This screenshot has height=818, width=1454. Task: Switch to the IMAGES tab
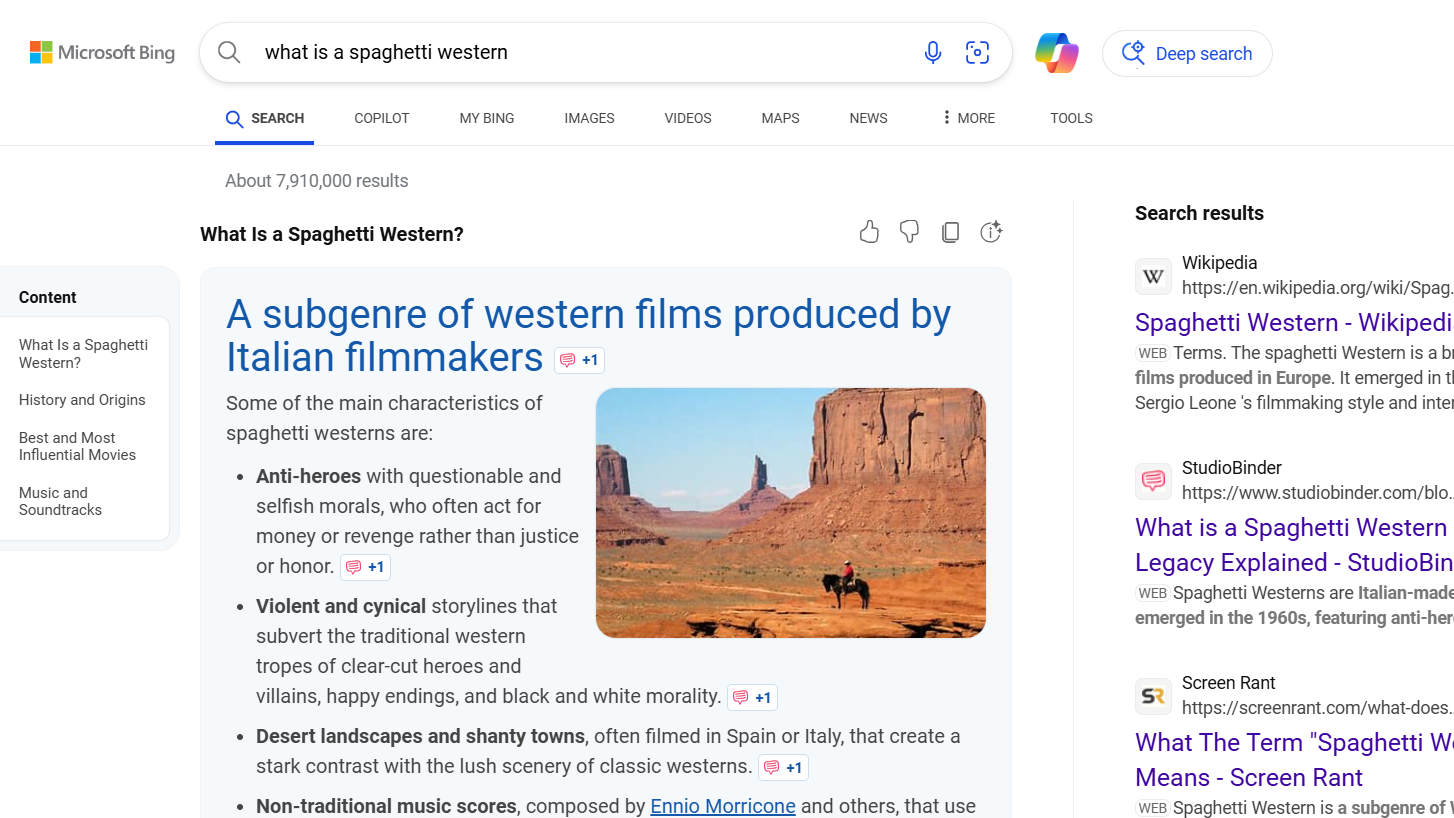[x=589, y=118]
